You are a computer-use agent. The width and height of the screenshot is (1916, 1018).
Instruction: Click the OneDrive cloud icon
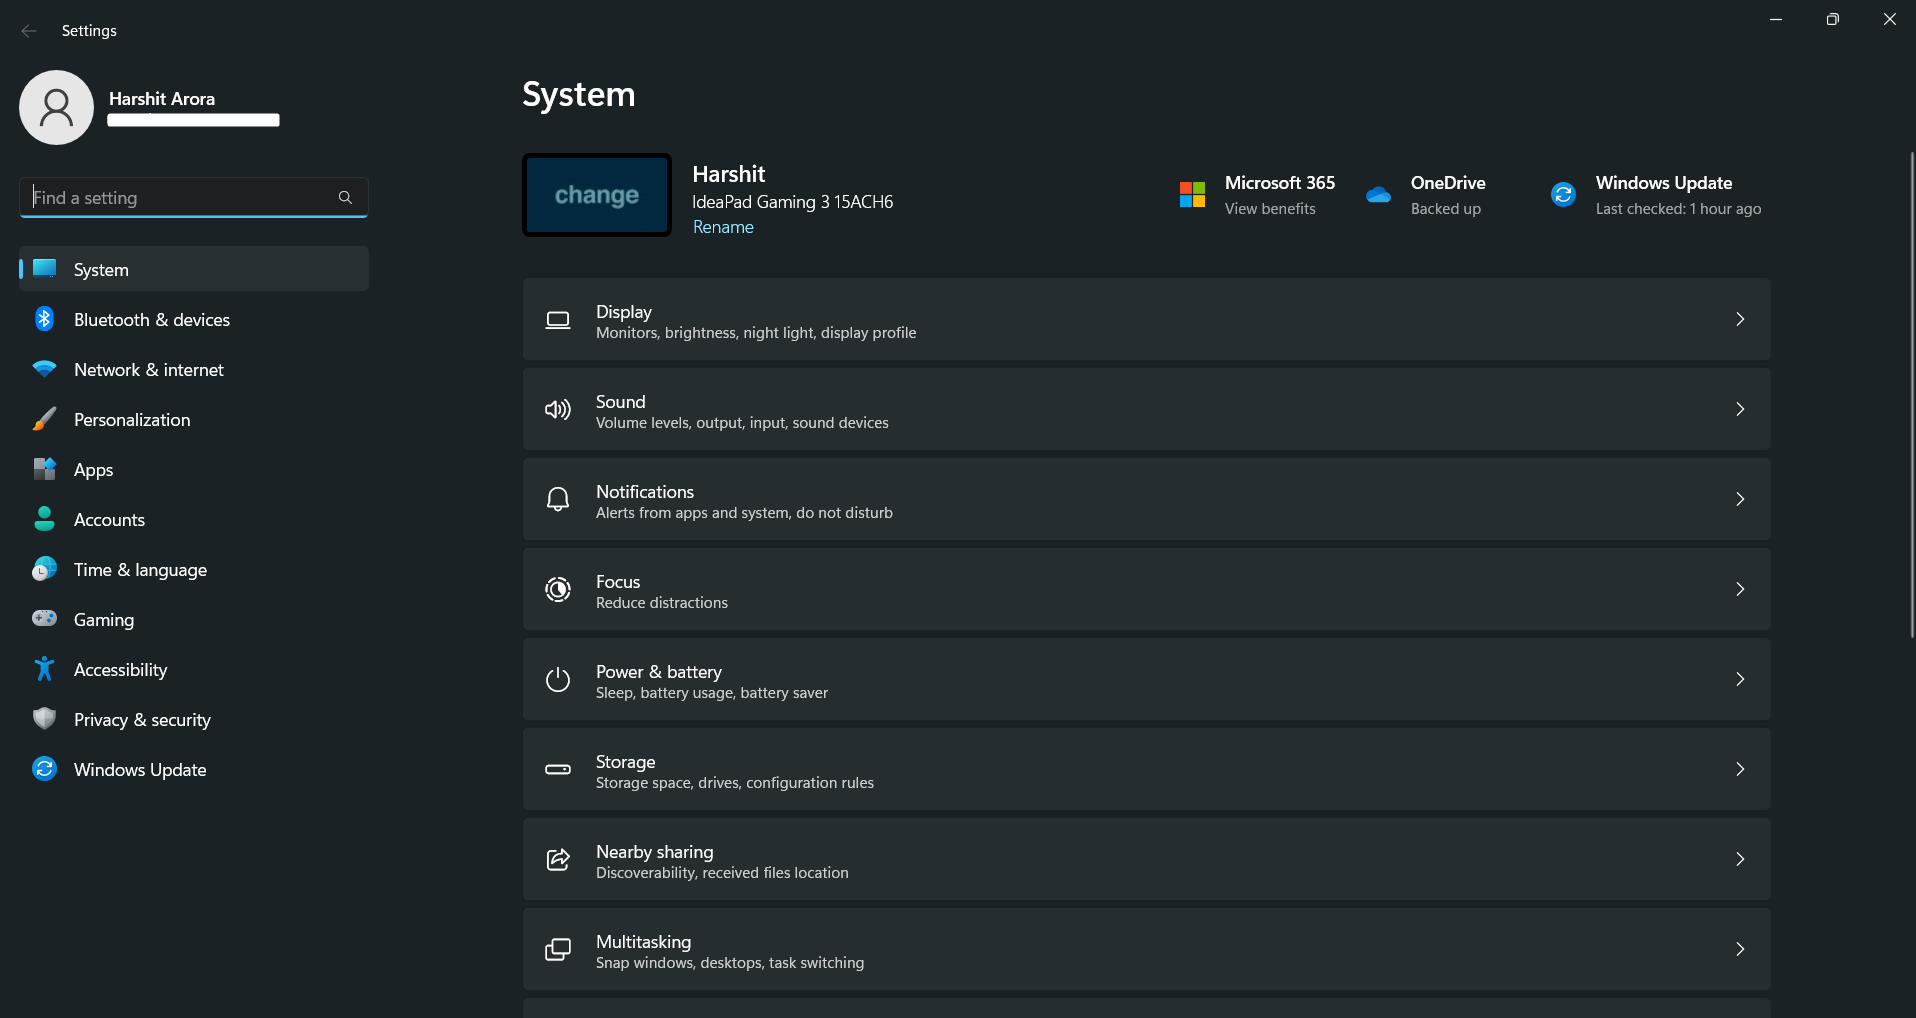(1378, 195)
